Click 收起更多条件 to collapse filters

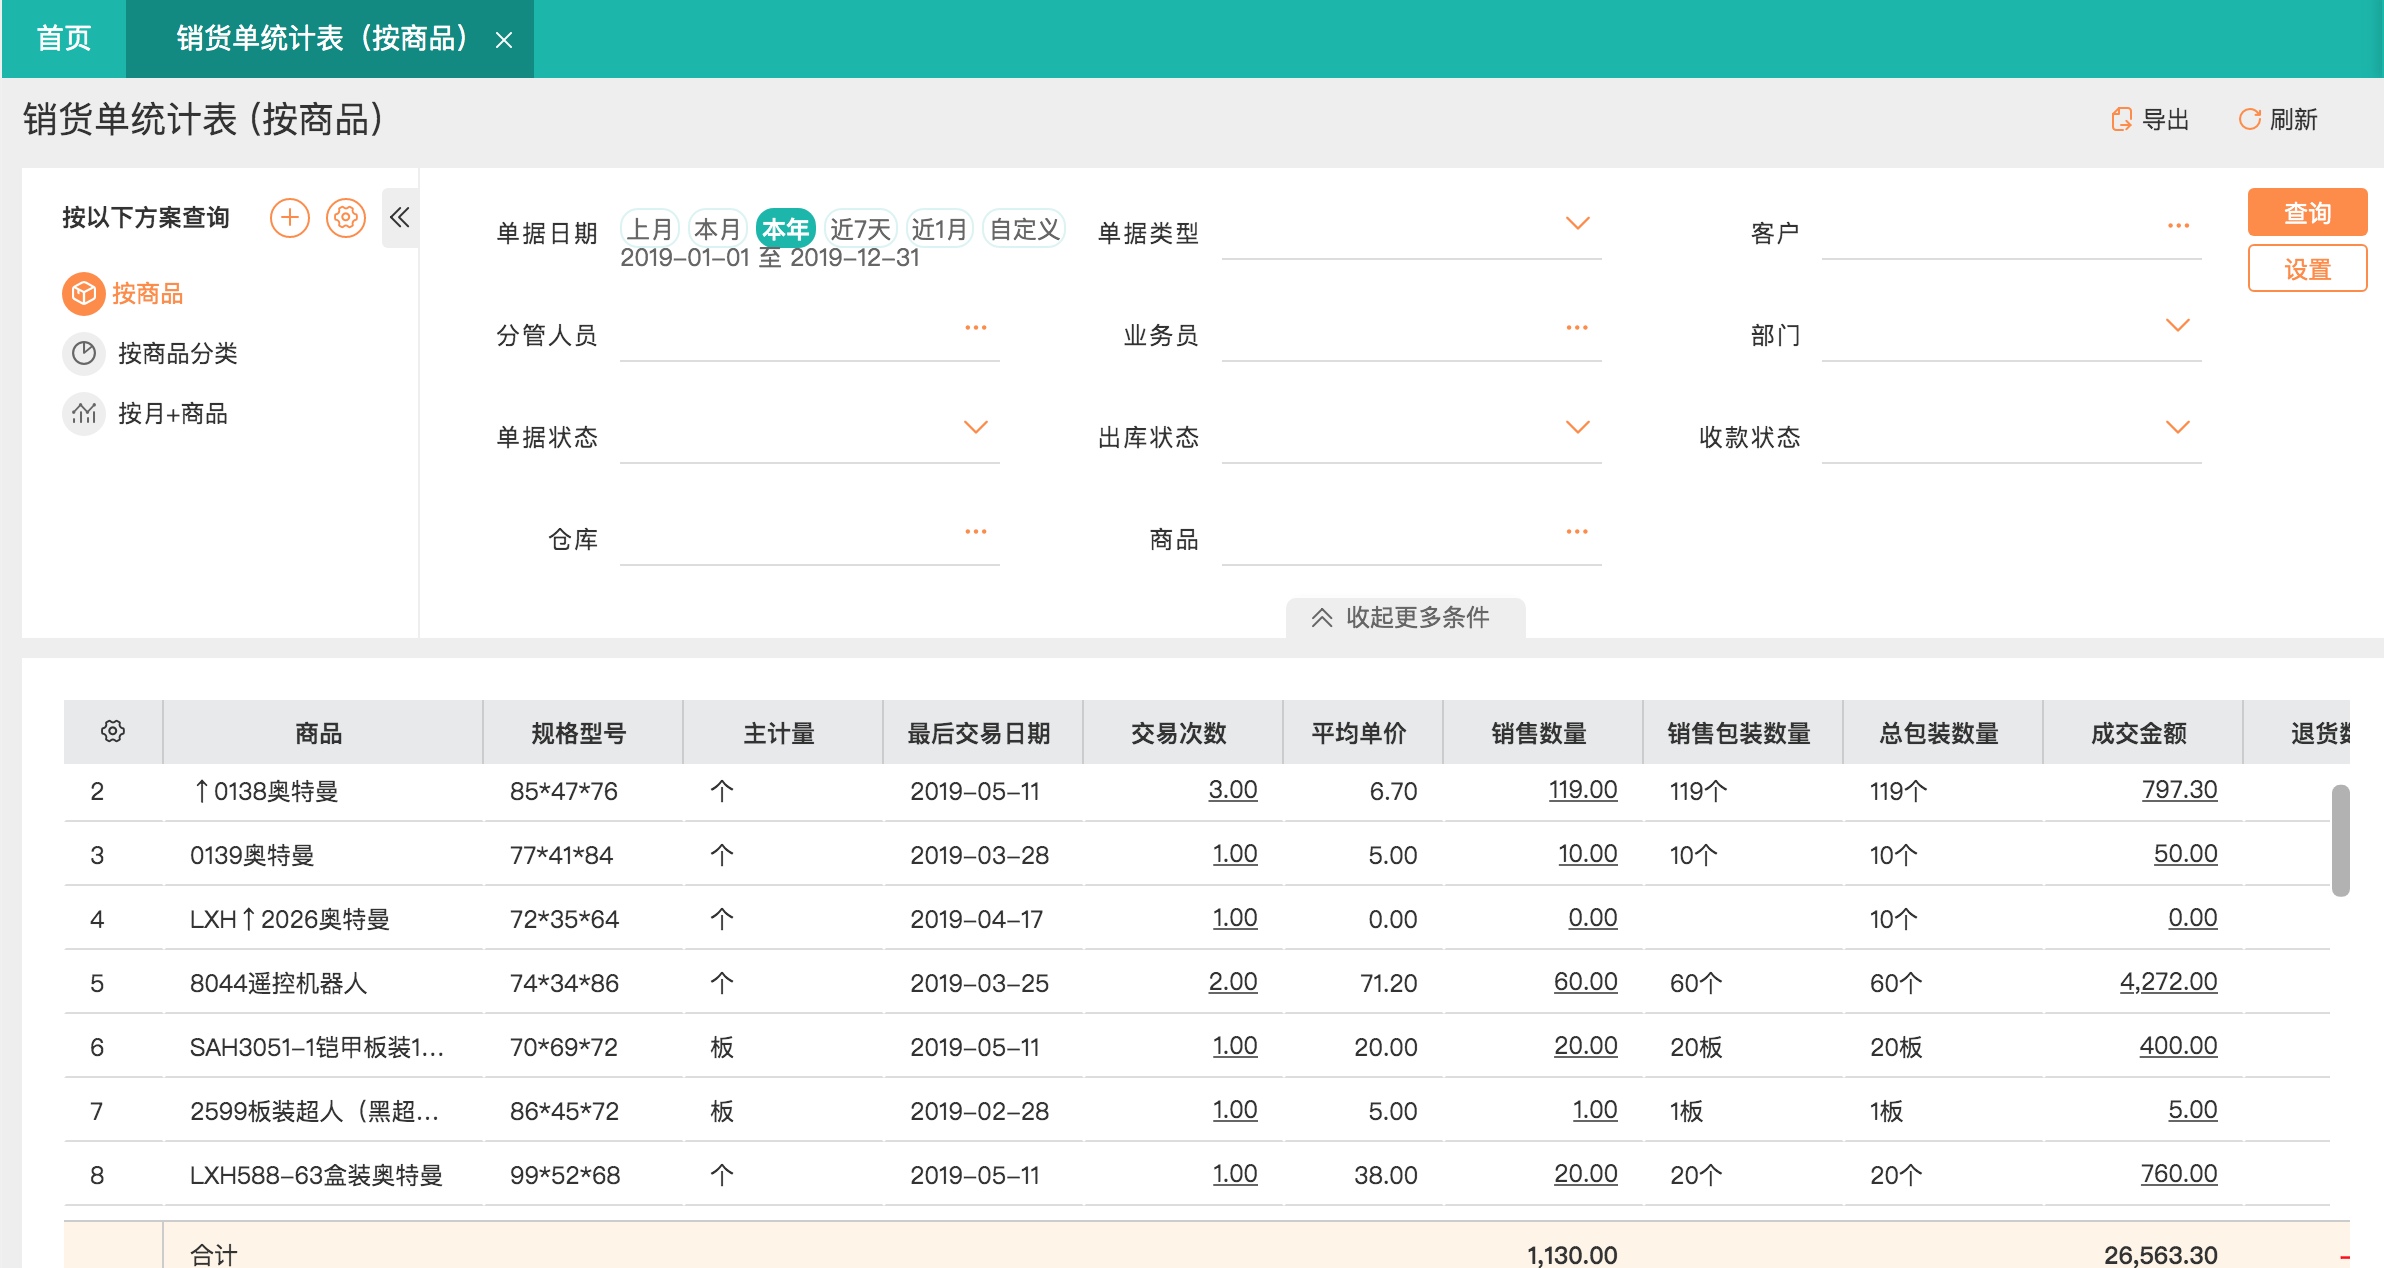pos(1395,615)
